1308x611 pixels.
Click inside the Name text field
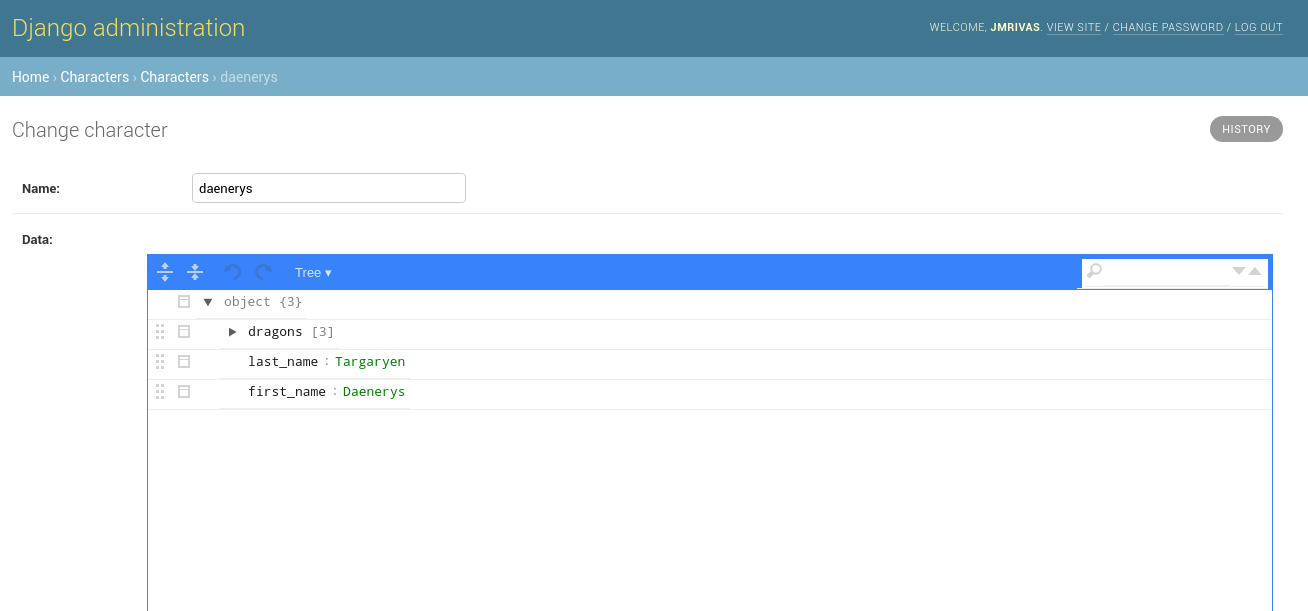coord(328,188)
